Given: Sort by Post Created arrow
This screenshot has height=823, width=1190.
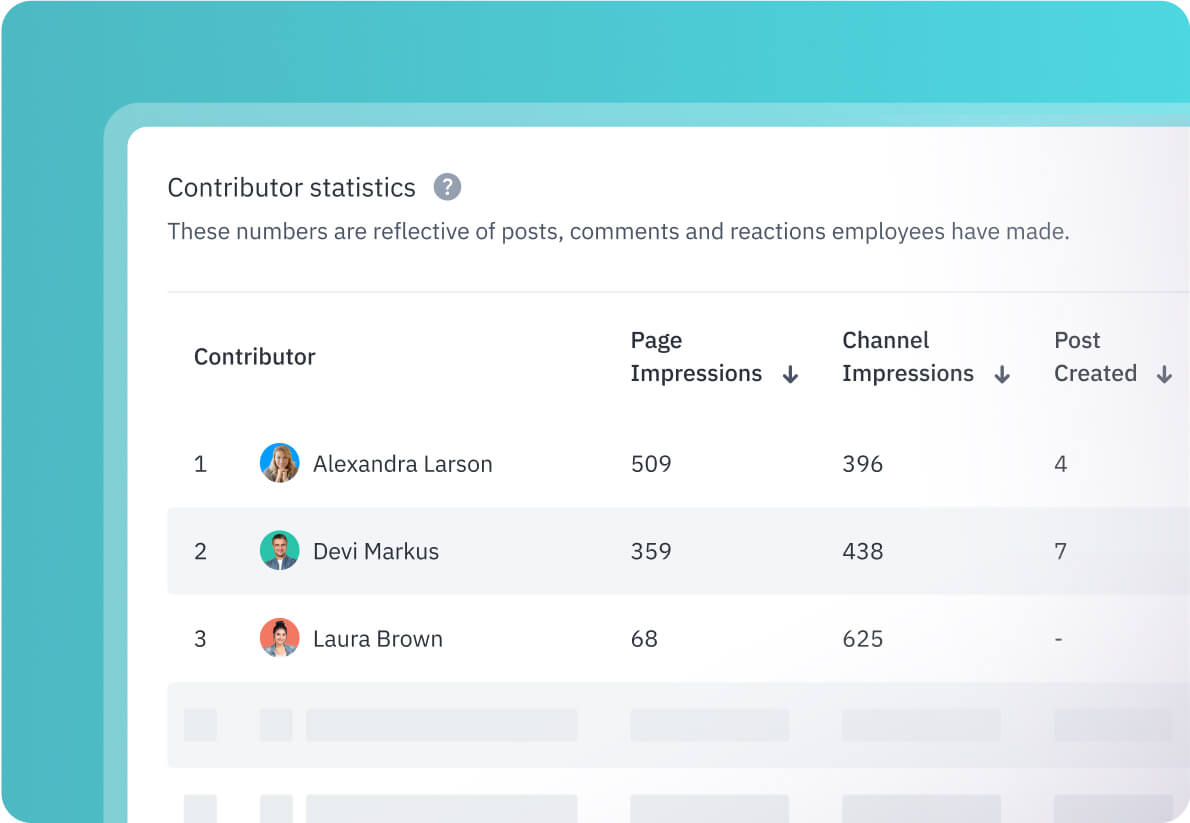Looking at the screenshot, I should pos(1164,375).
